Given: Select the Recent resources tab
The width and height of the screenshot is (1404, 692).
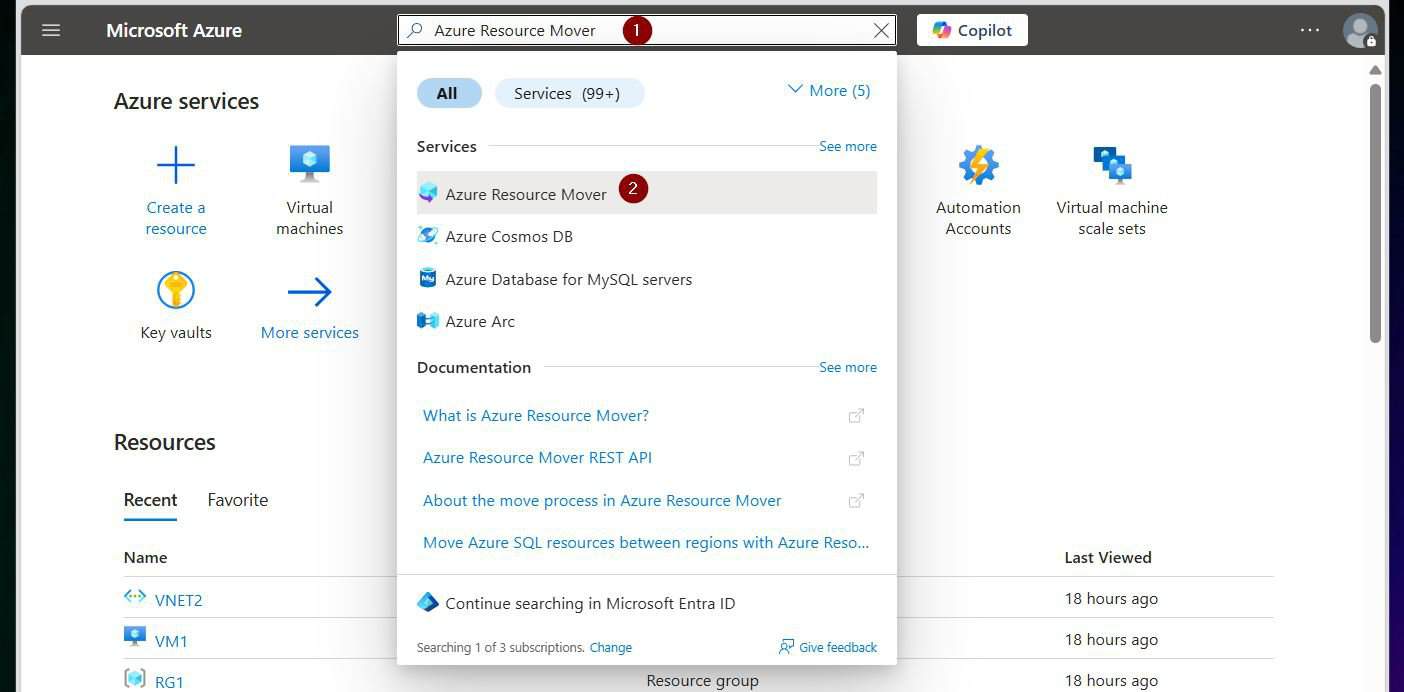Looking at the screenshot, I should click(x=150, y=500).
